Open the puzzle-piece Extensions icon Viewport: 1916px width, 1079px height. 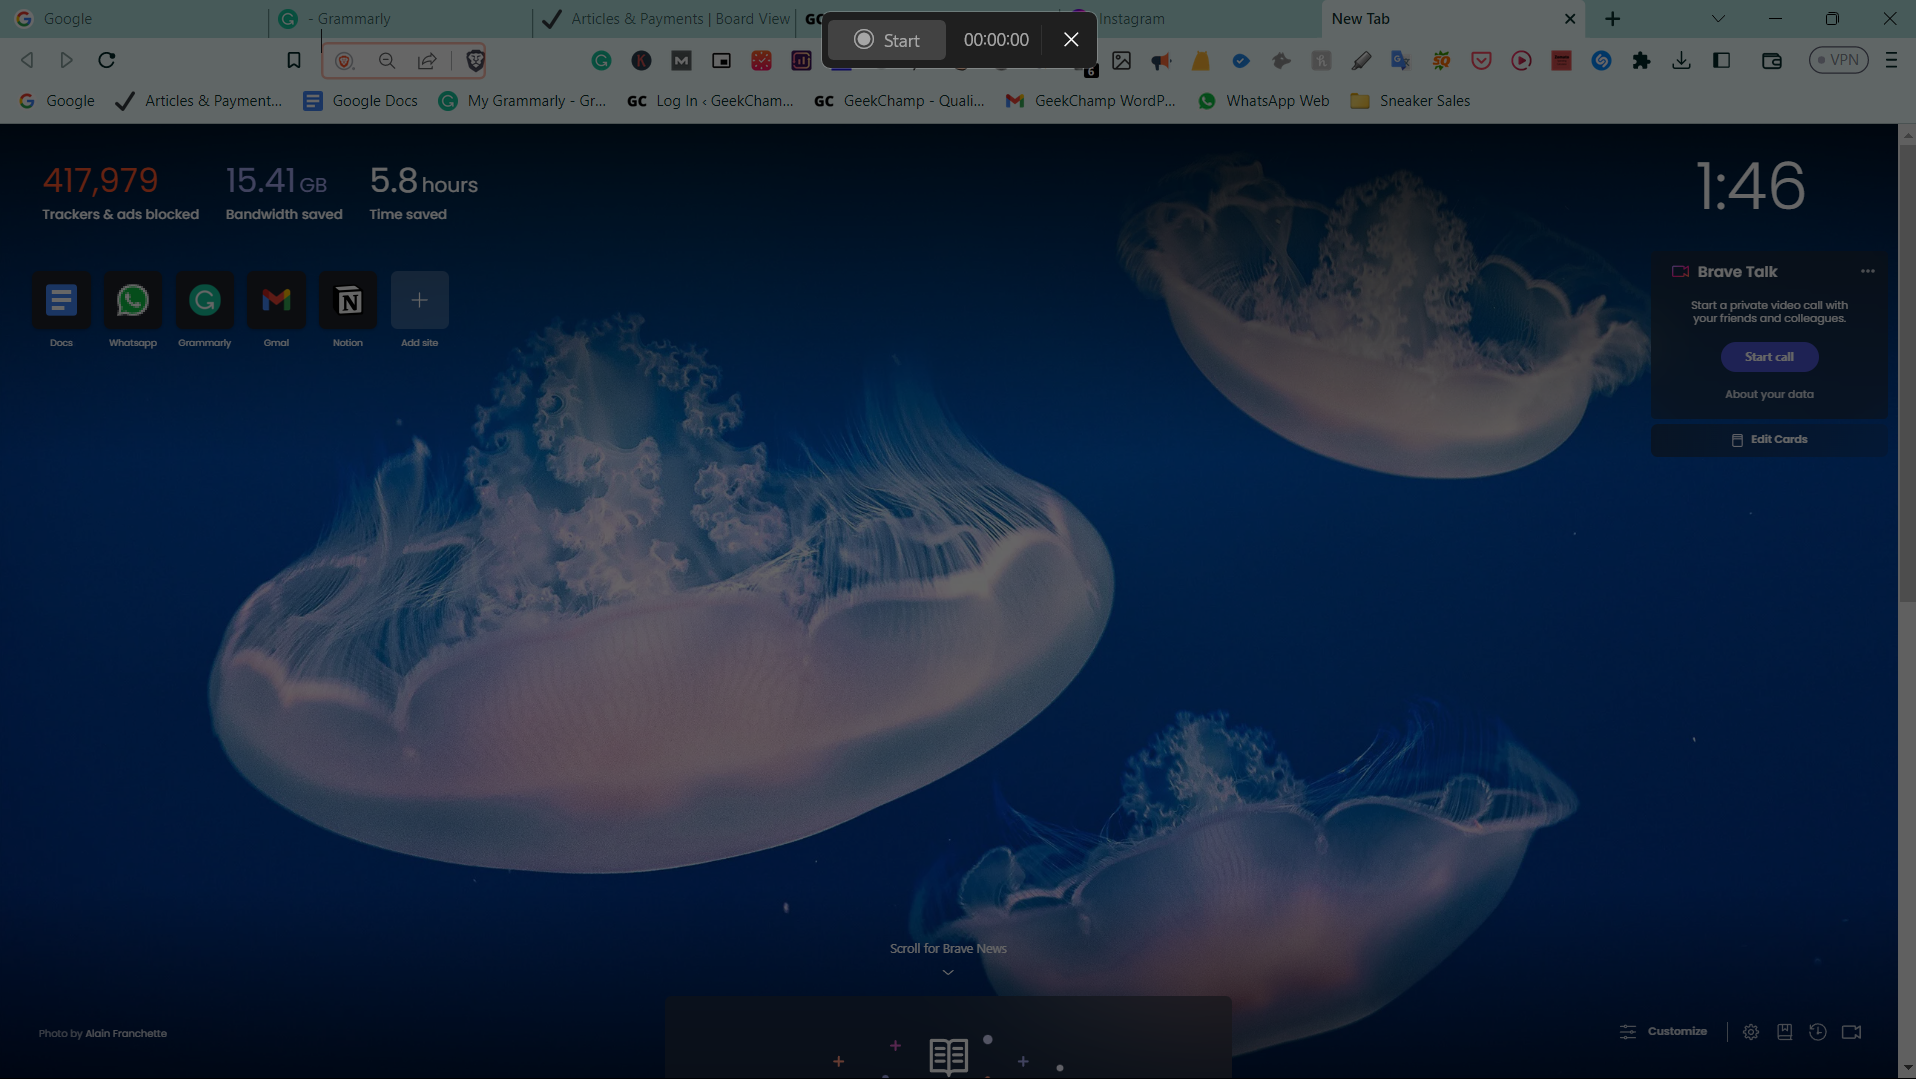(1641, 60)
